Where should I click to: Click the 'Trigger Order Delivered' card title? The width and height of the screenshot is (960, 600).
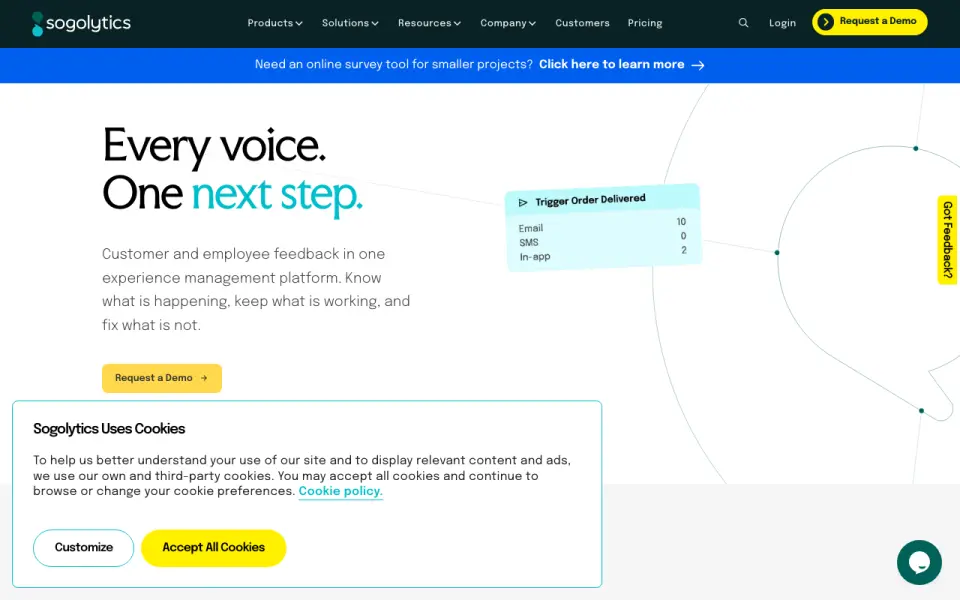pyautogui.click(x=590, y=200)
